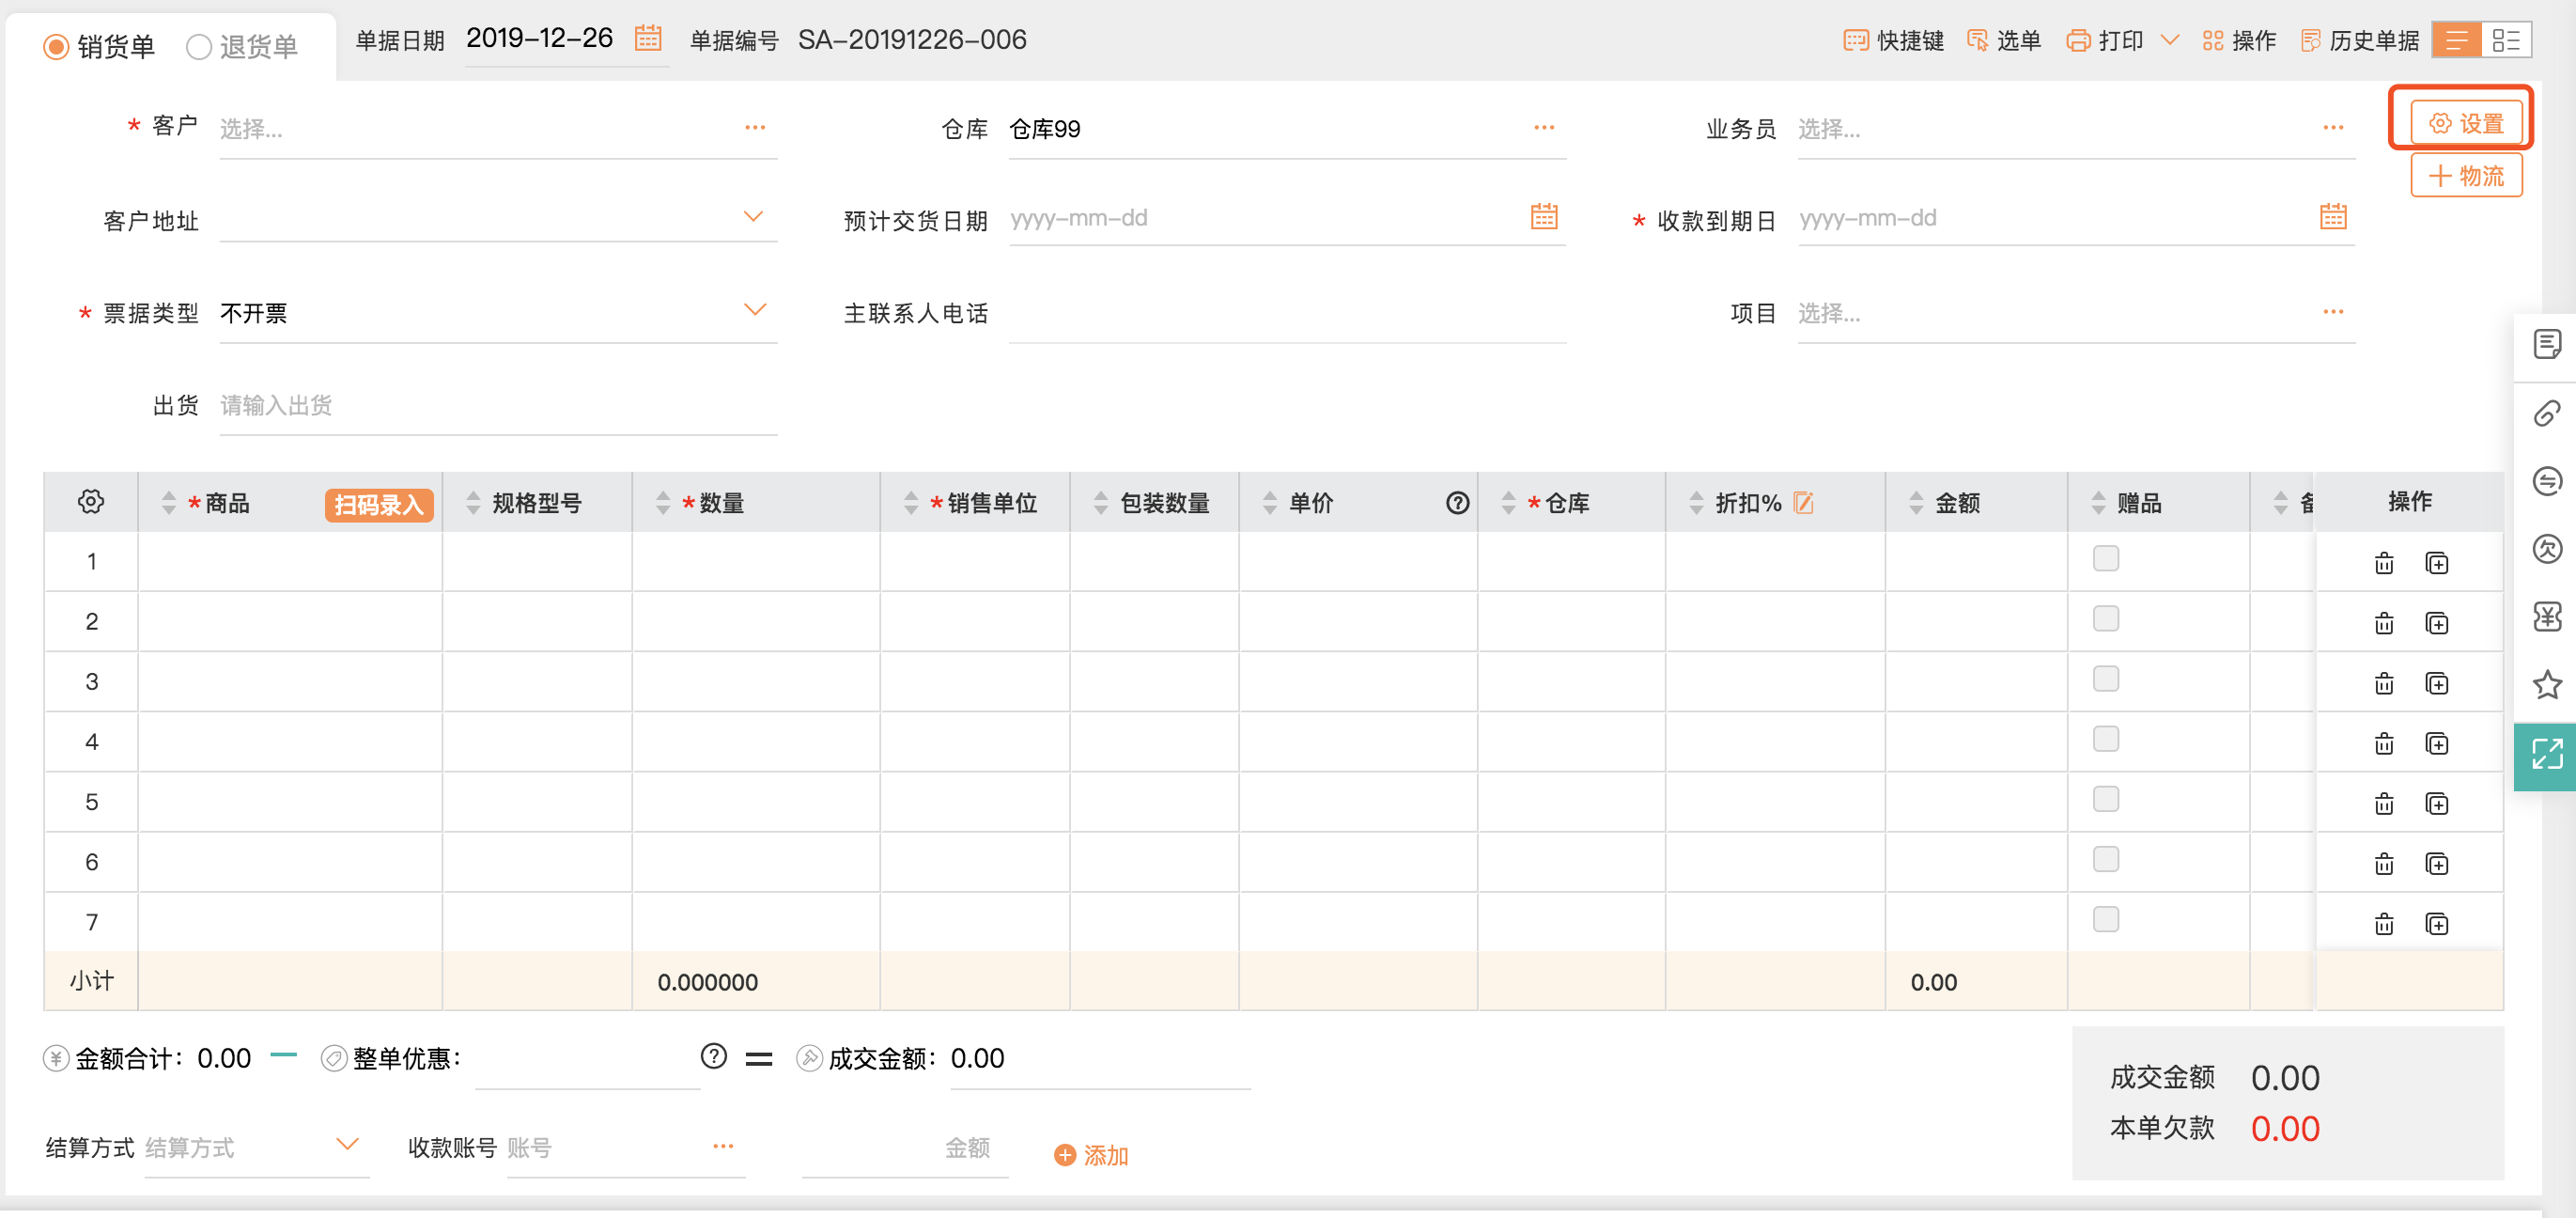Click row 1 delete trash icon
2576x1218 pixels.
(2385, 562)
